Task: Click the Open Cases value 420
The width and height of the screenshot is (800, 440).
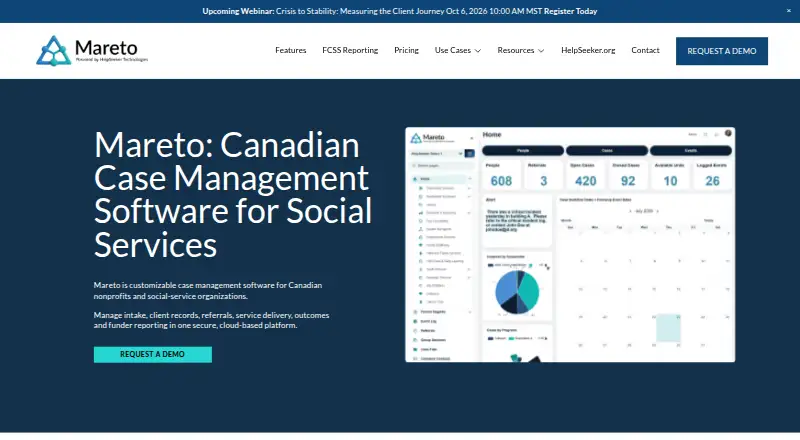Action: (585, 181)
